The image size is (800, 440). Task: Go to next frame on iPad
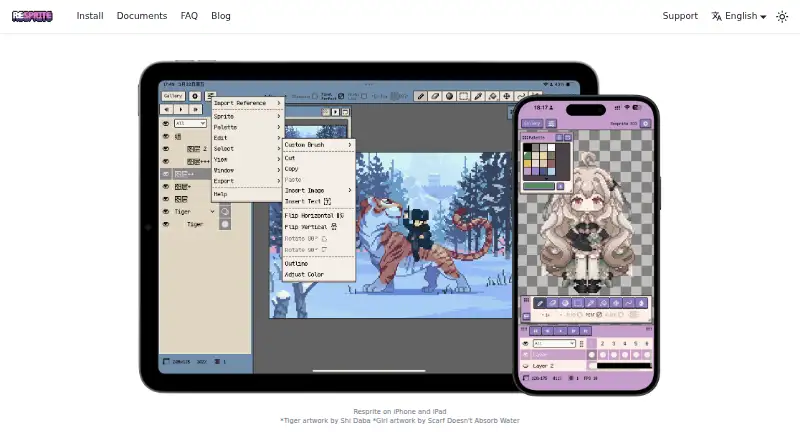(x=195, y=109)
